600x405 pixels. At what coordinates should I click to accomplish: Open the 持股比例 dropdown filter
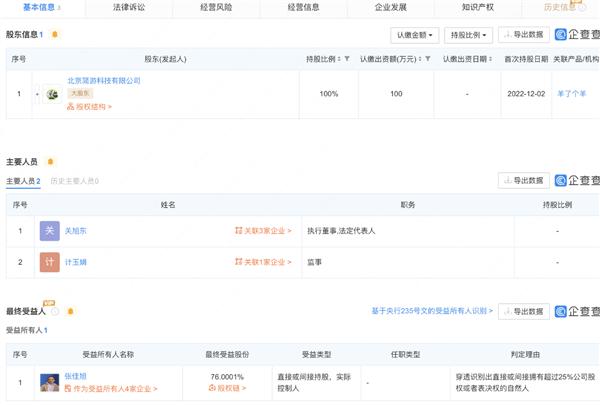[x=468, y=35]
